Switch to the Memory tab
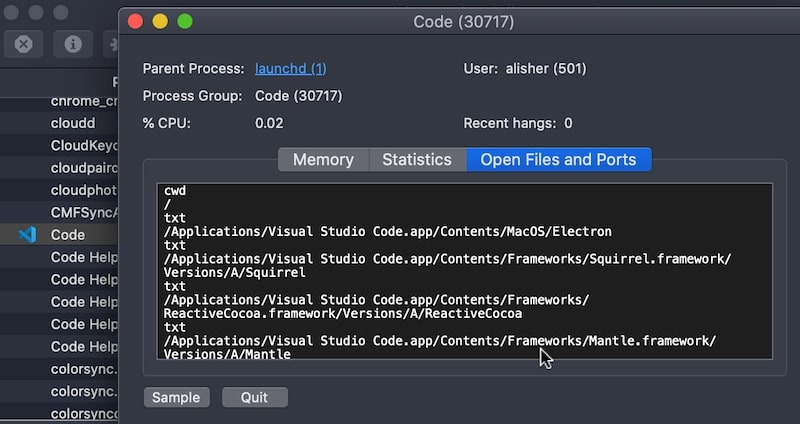 pos(323,160)
